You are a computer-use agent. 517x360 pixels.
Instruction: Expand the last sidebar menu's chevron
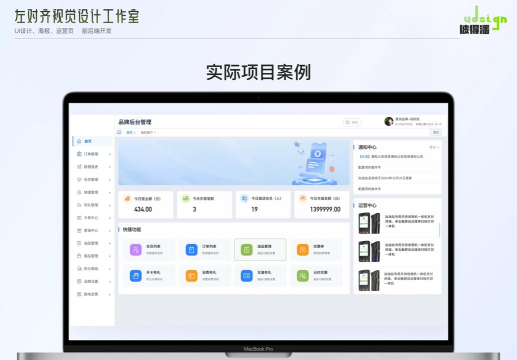click(x=109, y=294)
